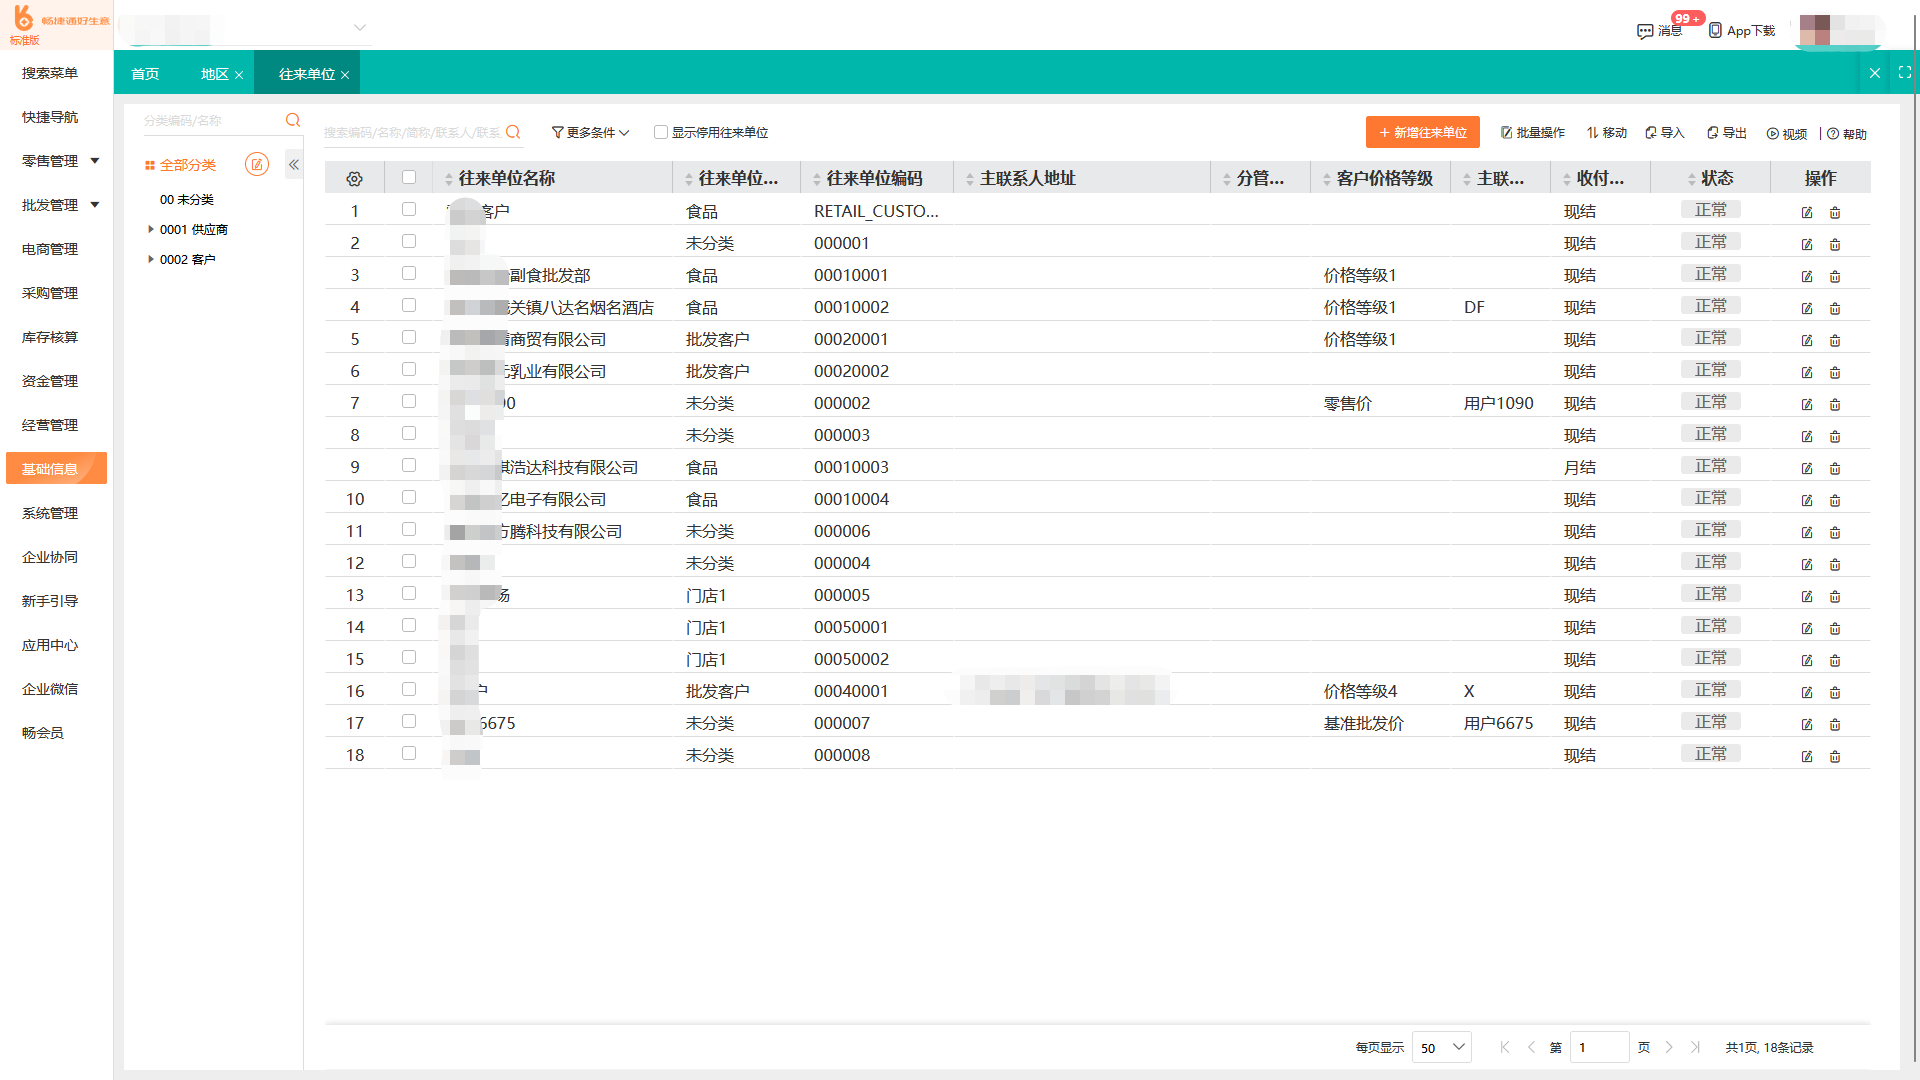Screen dimensions: 1920x1080
Task: Click the 导出 icon
Action: point(1712,132)
